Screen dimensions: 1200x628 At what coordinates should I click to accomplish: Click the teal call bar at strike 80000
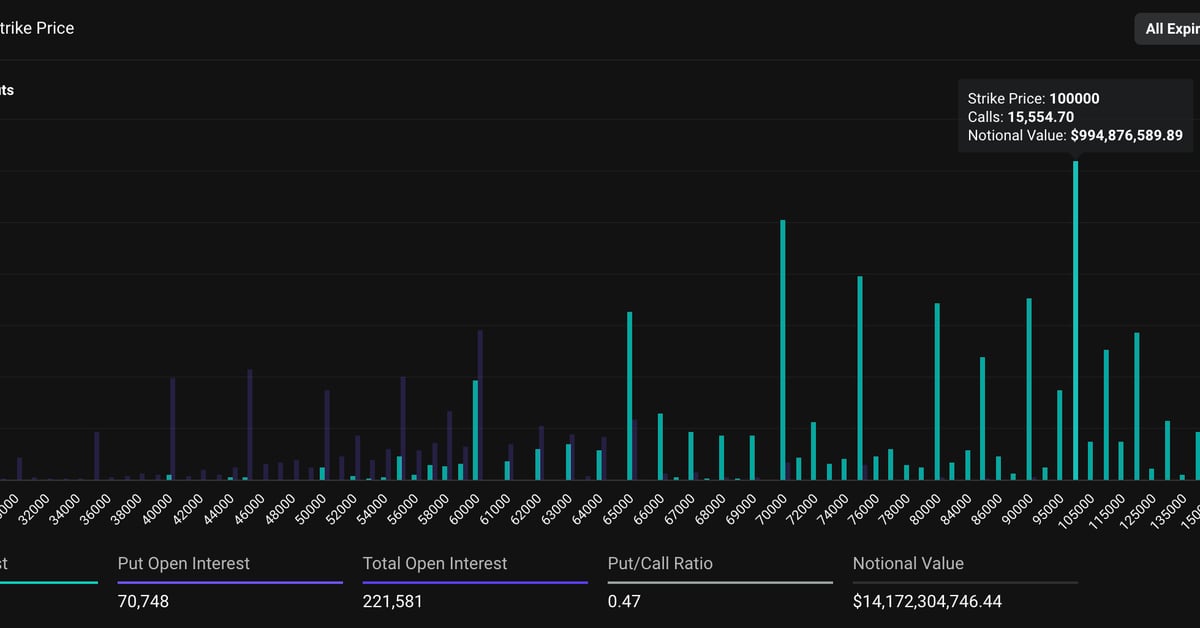(x=937, y=392)
